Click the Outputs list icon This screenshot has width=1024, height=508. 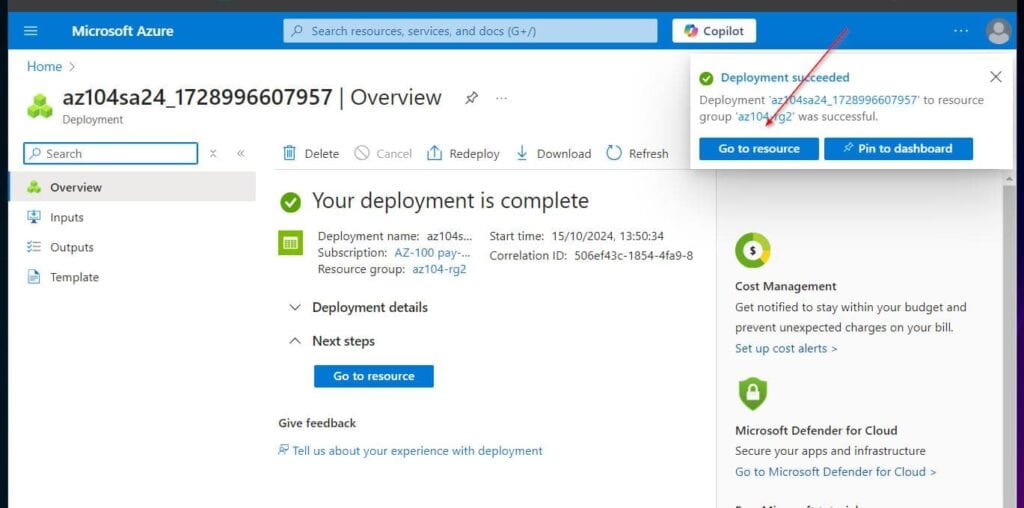point(34,247)
